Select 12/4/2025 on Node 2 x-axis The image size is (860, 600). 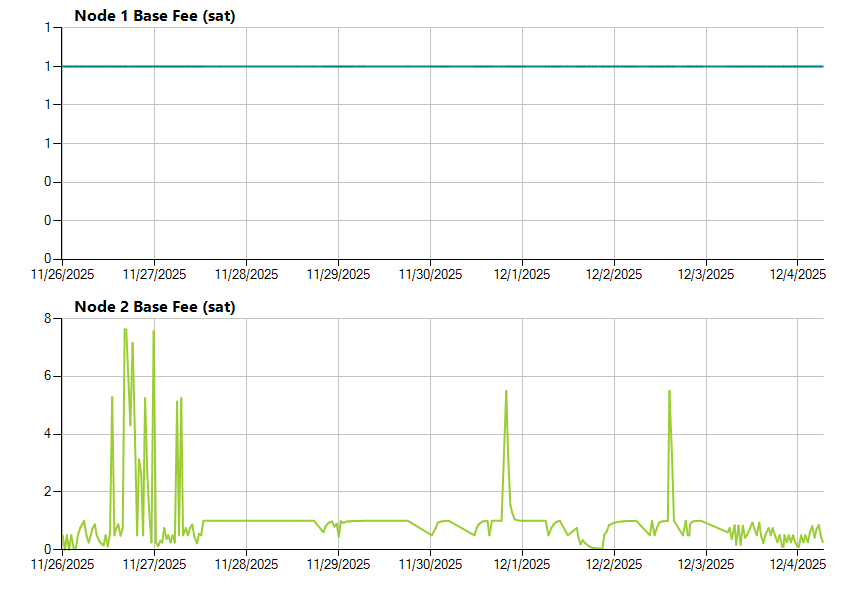(797, 565)
